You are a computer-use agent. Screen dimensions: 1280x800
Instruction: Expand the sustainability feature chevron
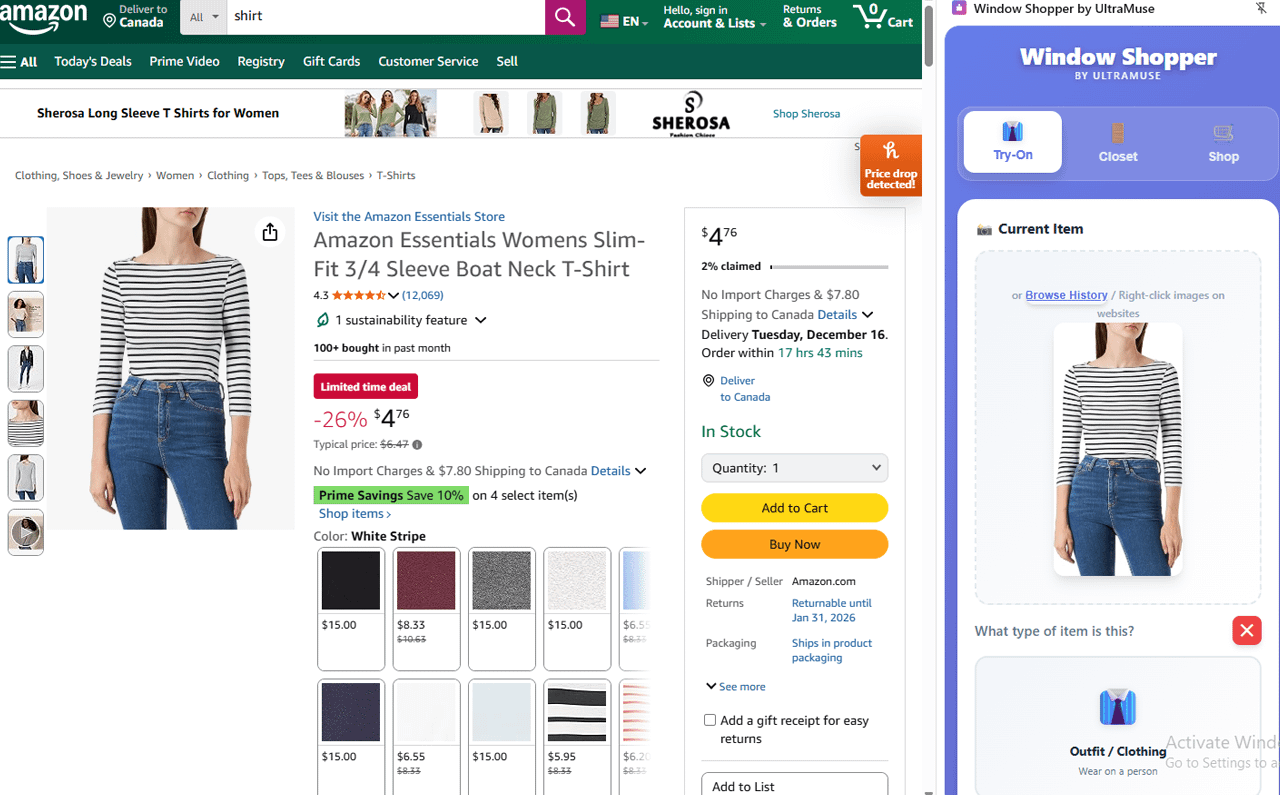click(481, 320)
